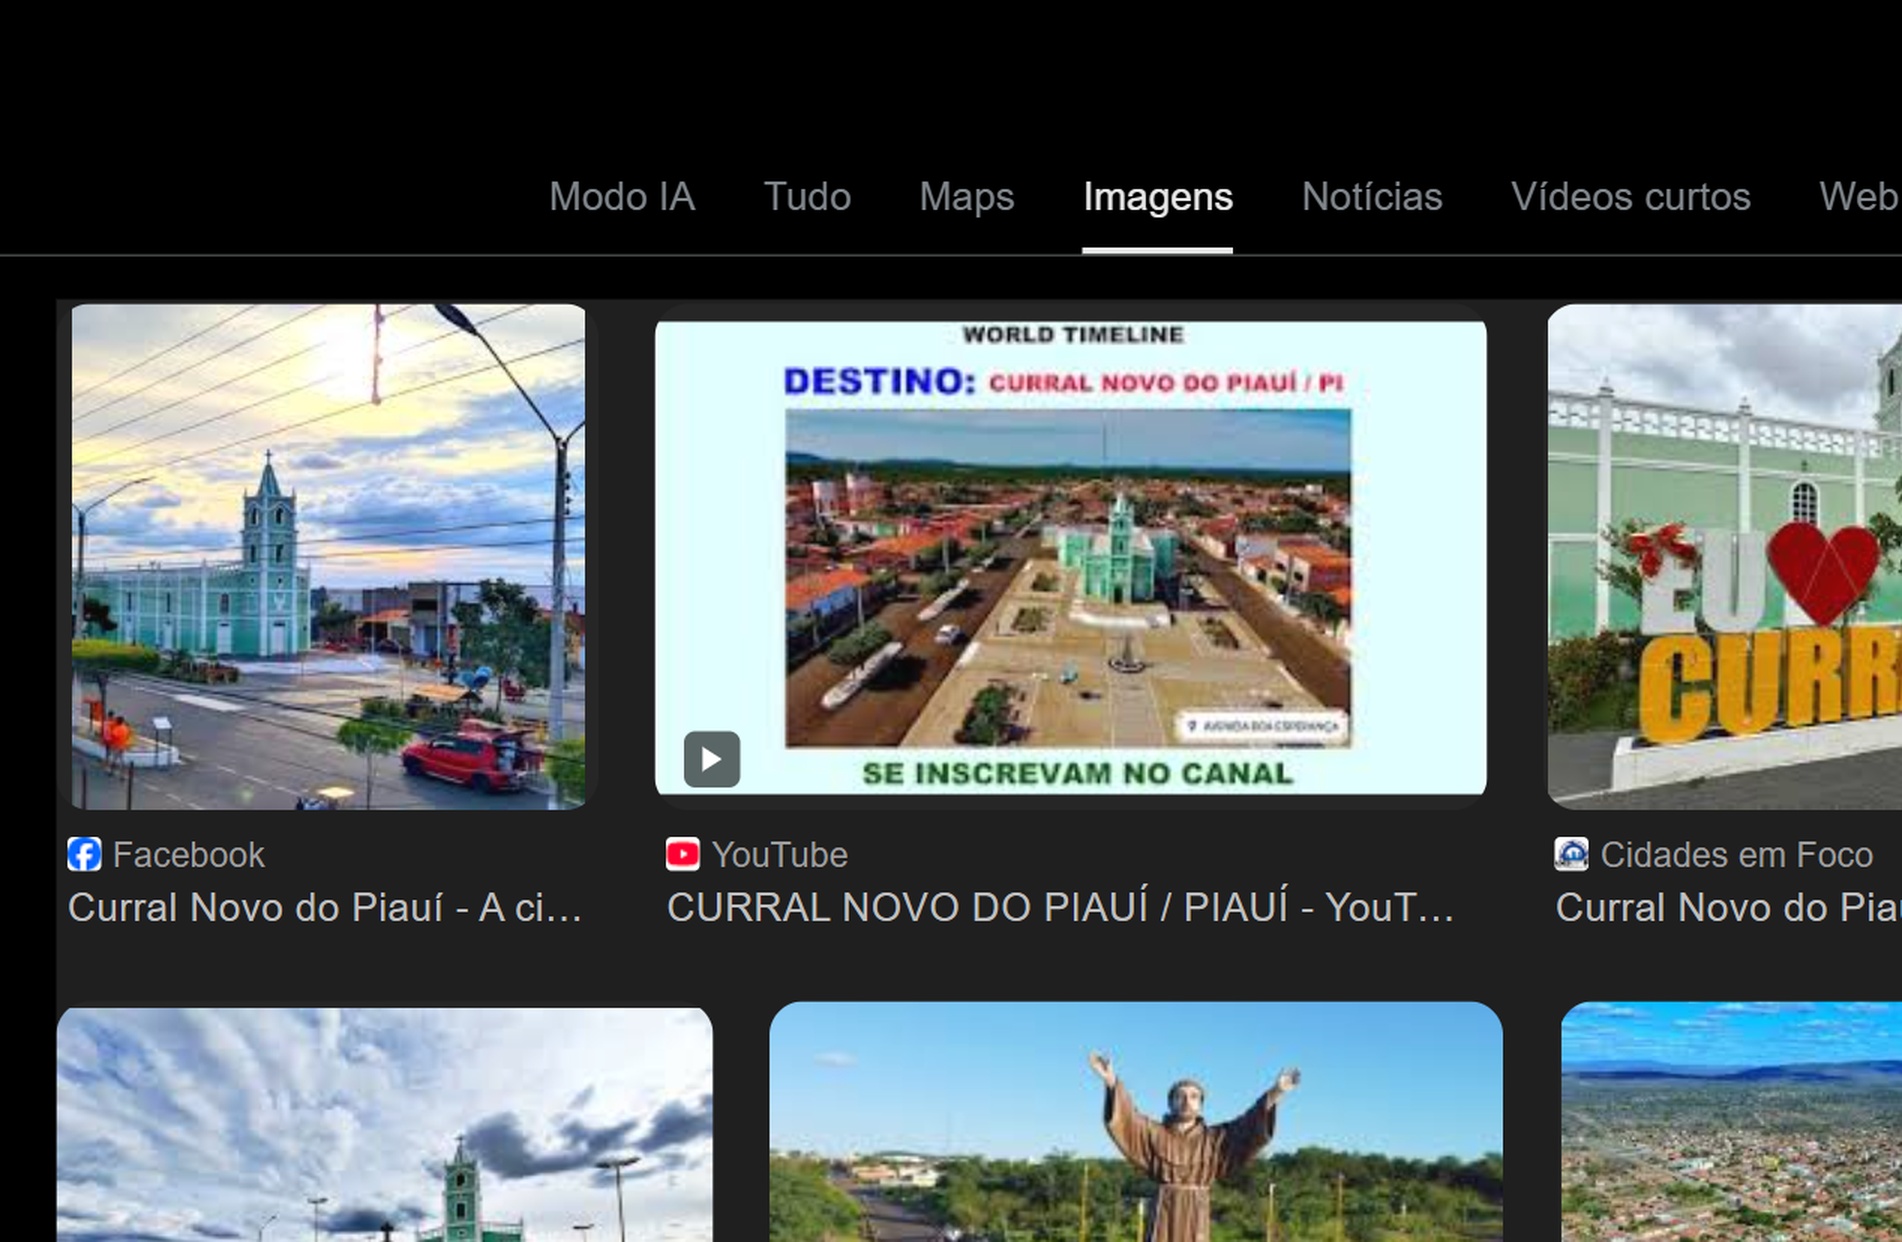Go to the Notícias tab
The height and width of the screenshot is (1242, 1902).
click(1371, 197)
